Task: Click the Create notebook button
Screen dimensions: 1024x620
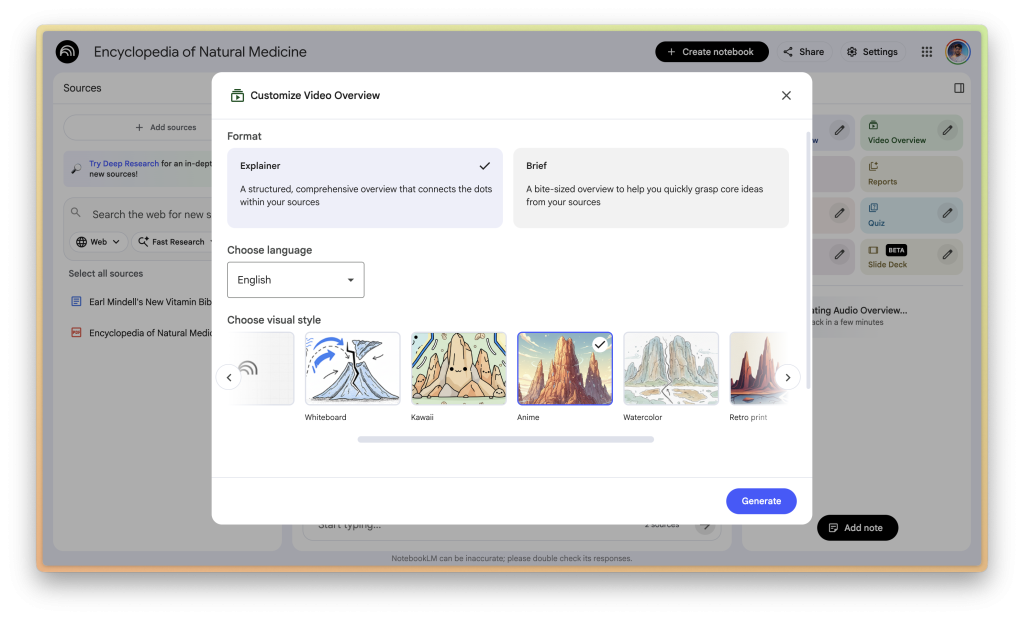Action: (711, 52)
